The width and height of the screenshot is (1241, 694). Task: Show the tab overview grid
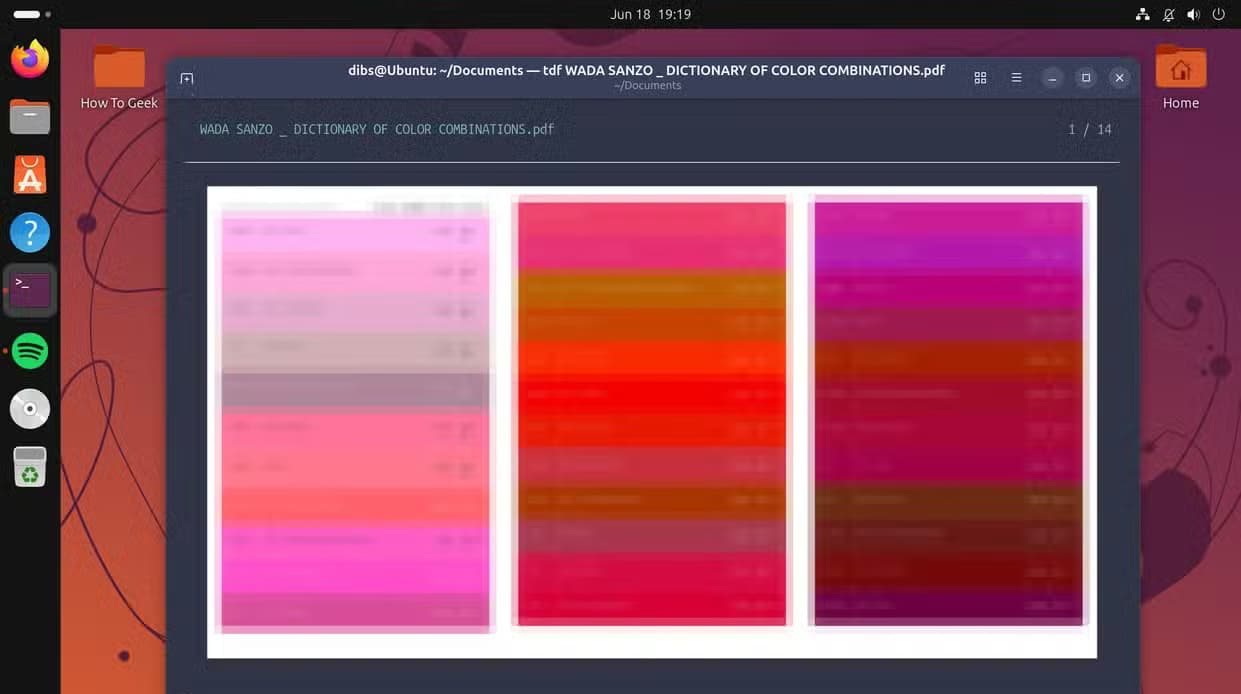pos(980,78)
